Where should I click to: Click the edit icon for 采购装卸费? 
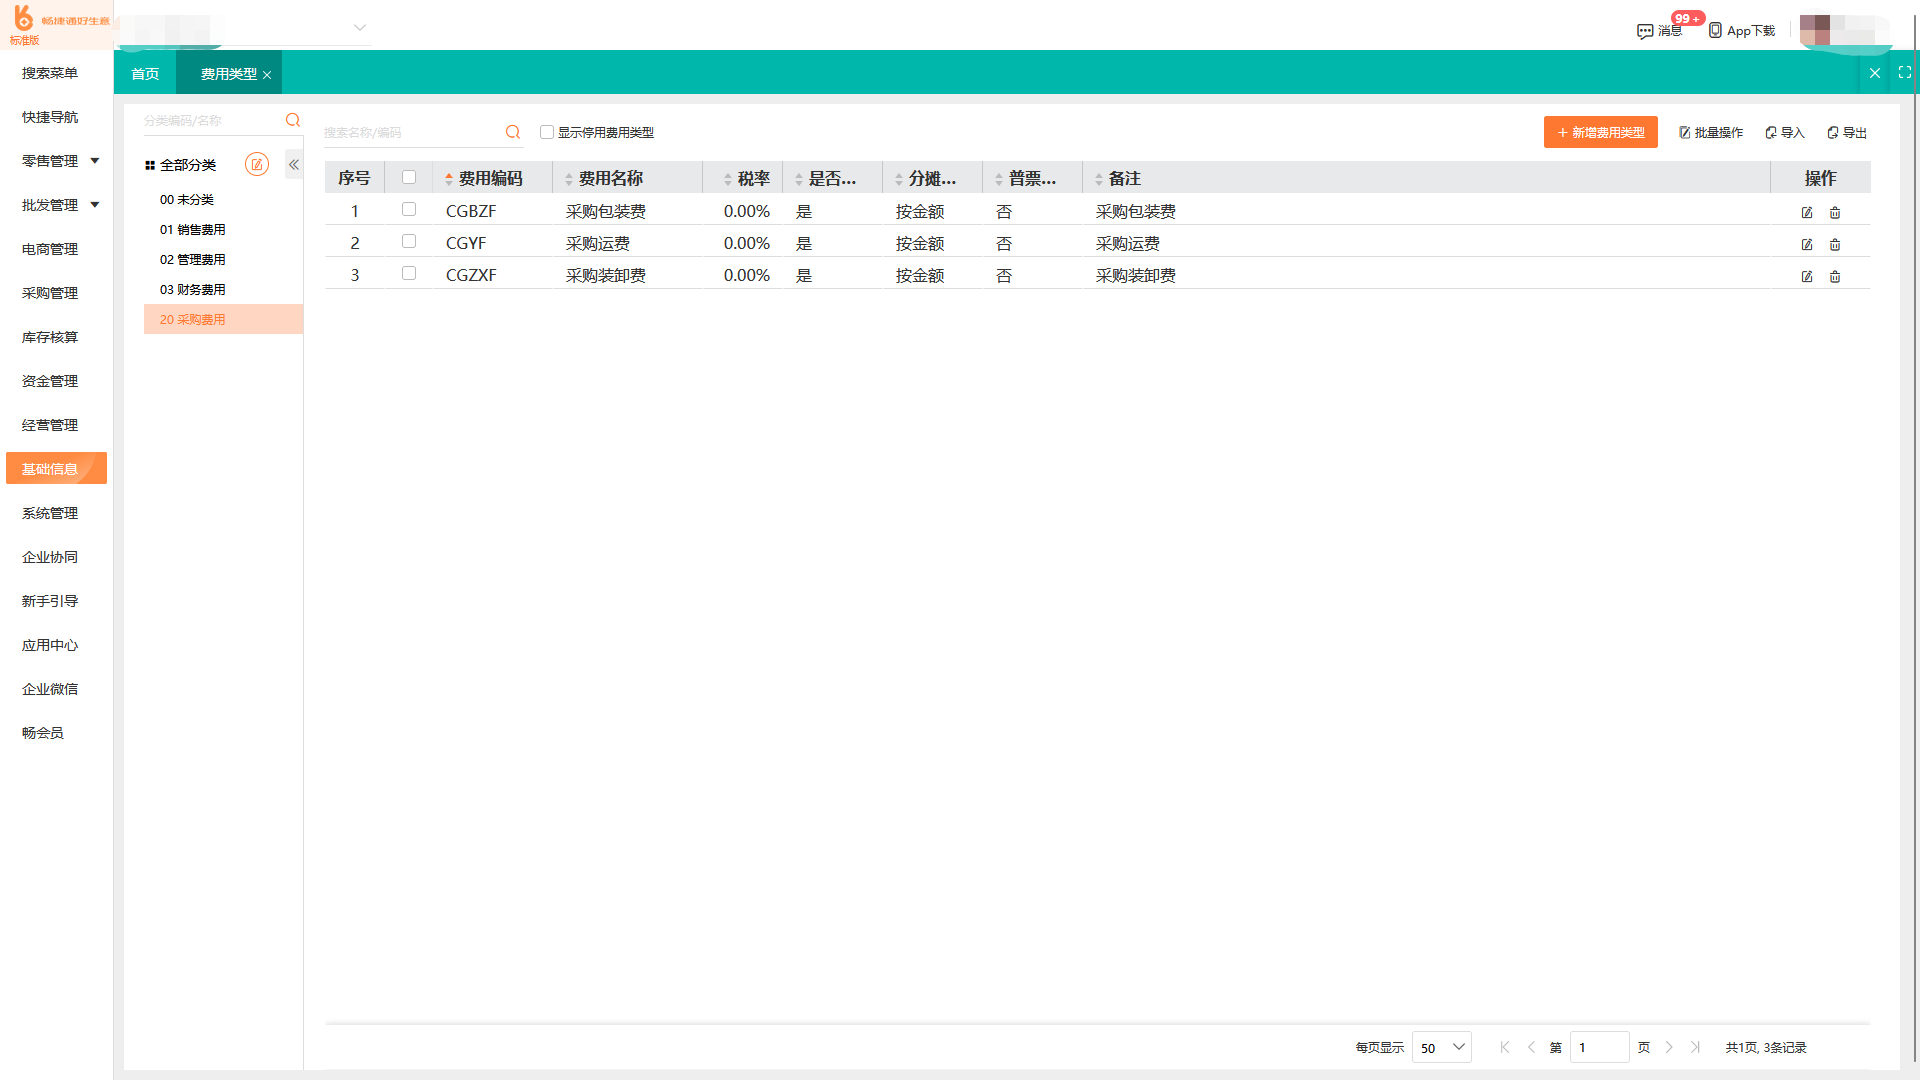pyautogui.click(x=1807, y=274)
